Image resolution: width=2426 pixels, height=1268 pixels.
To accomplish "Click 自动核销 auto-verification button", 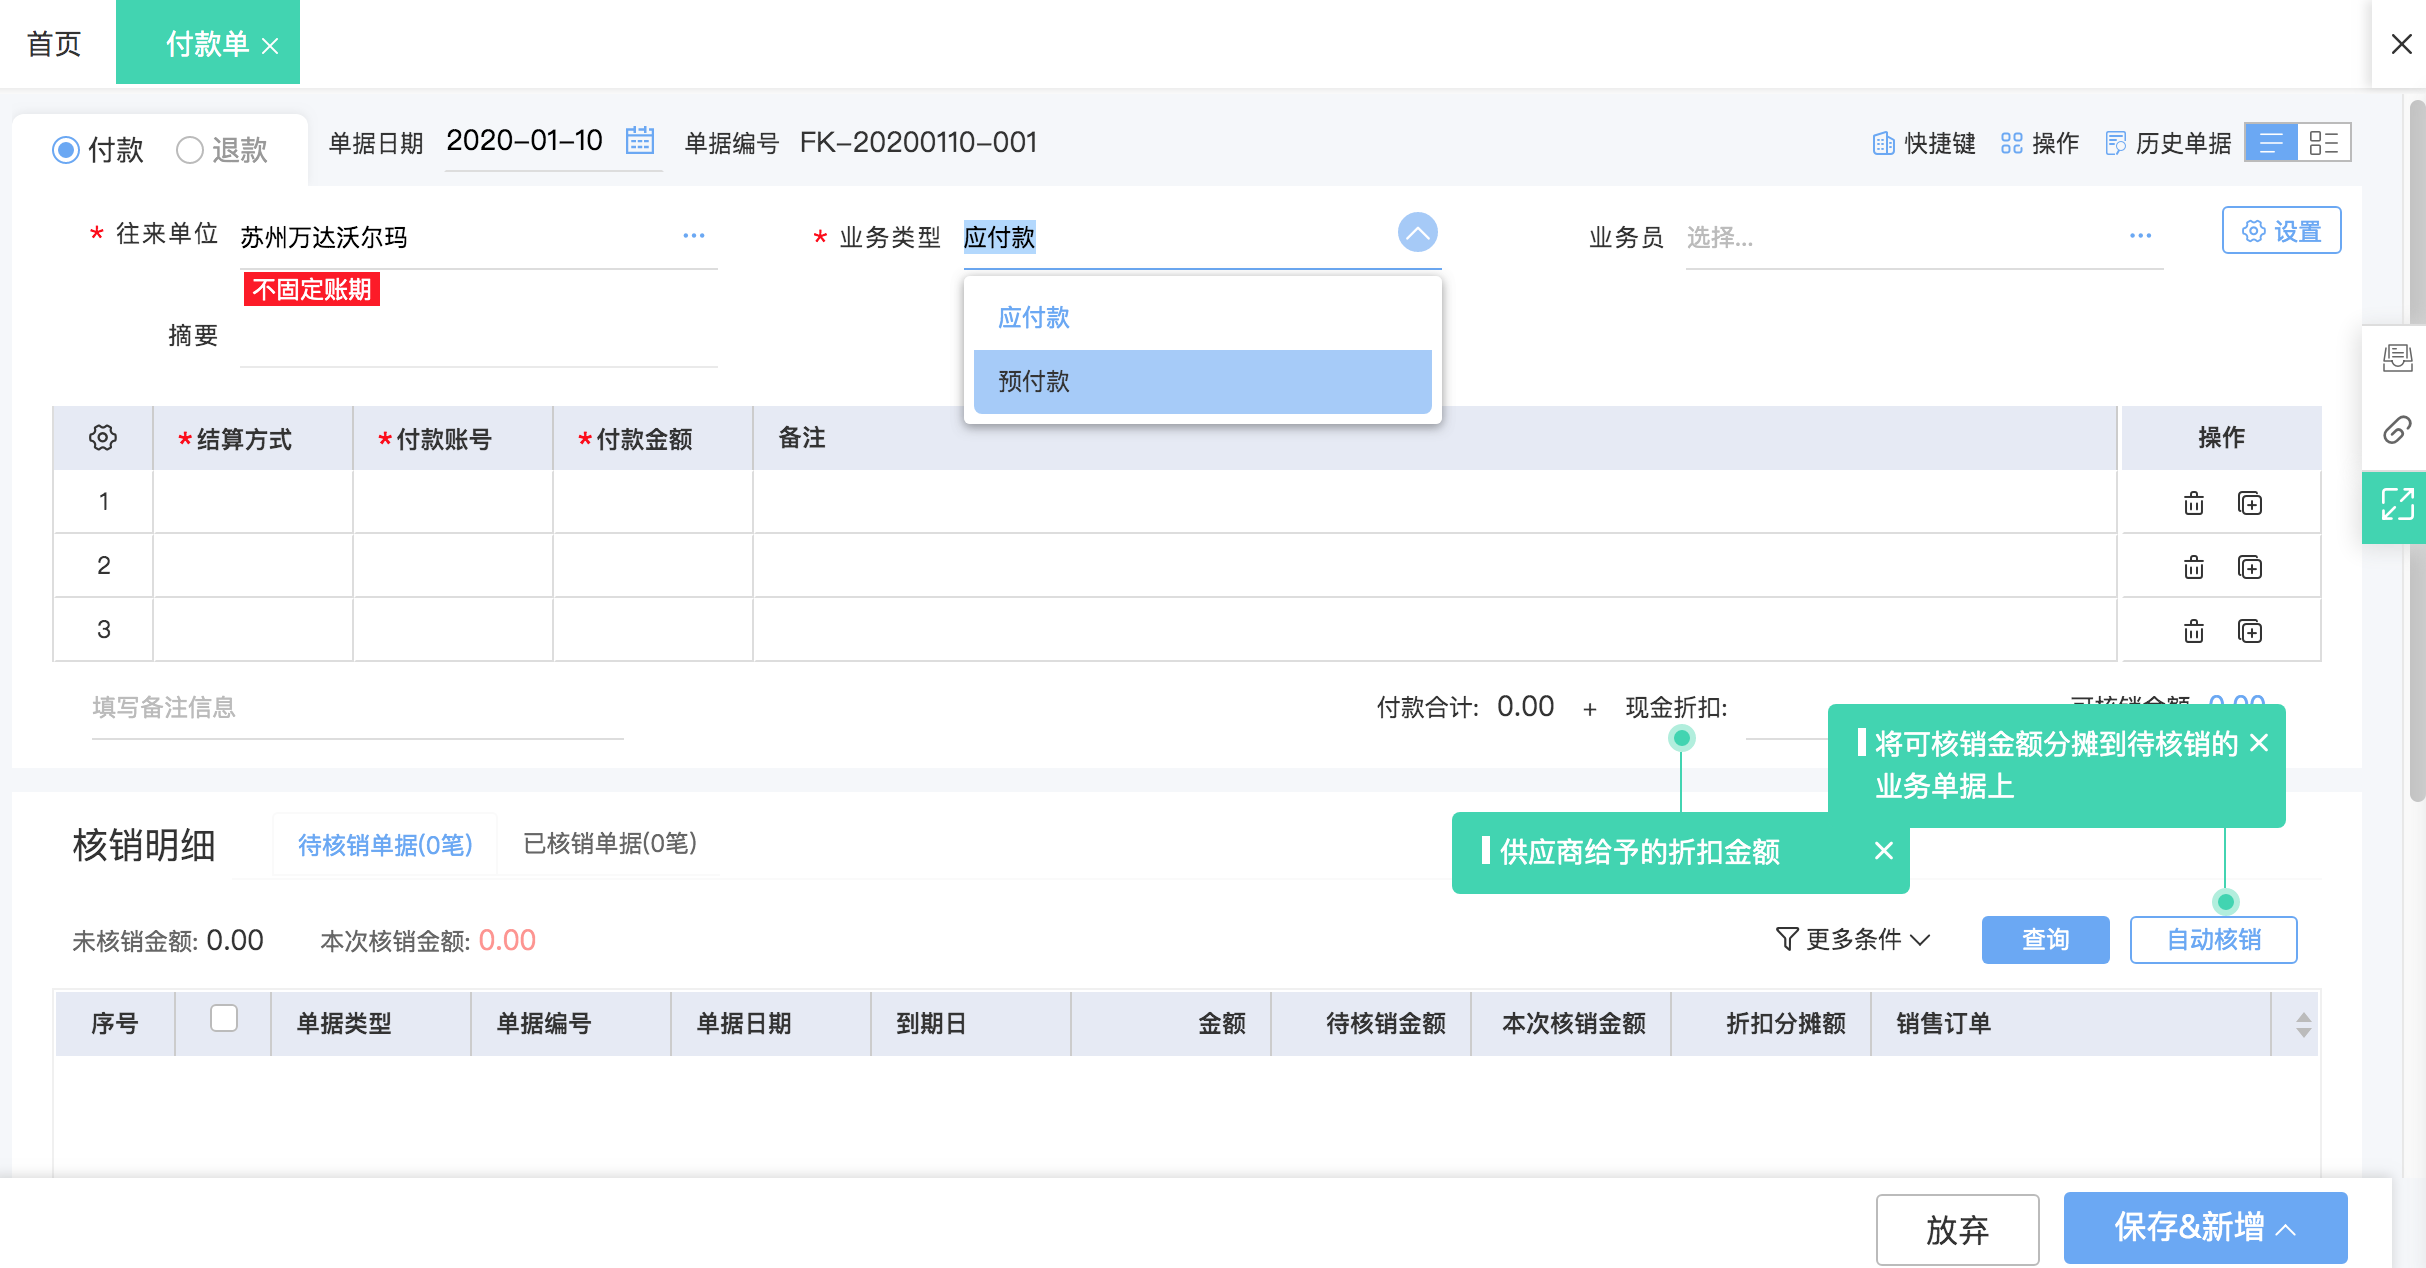I will (2216, 941).
